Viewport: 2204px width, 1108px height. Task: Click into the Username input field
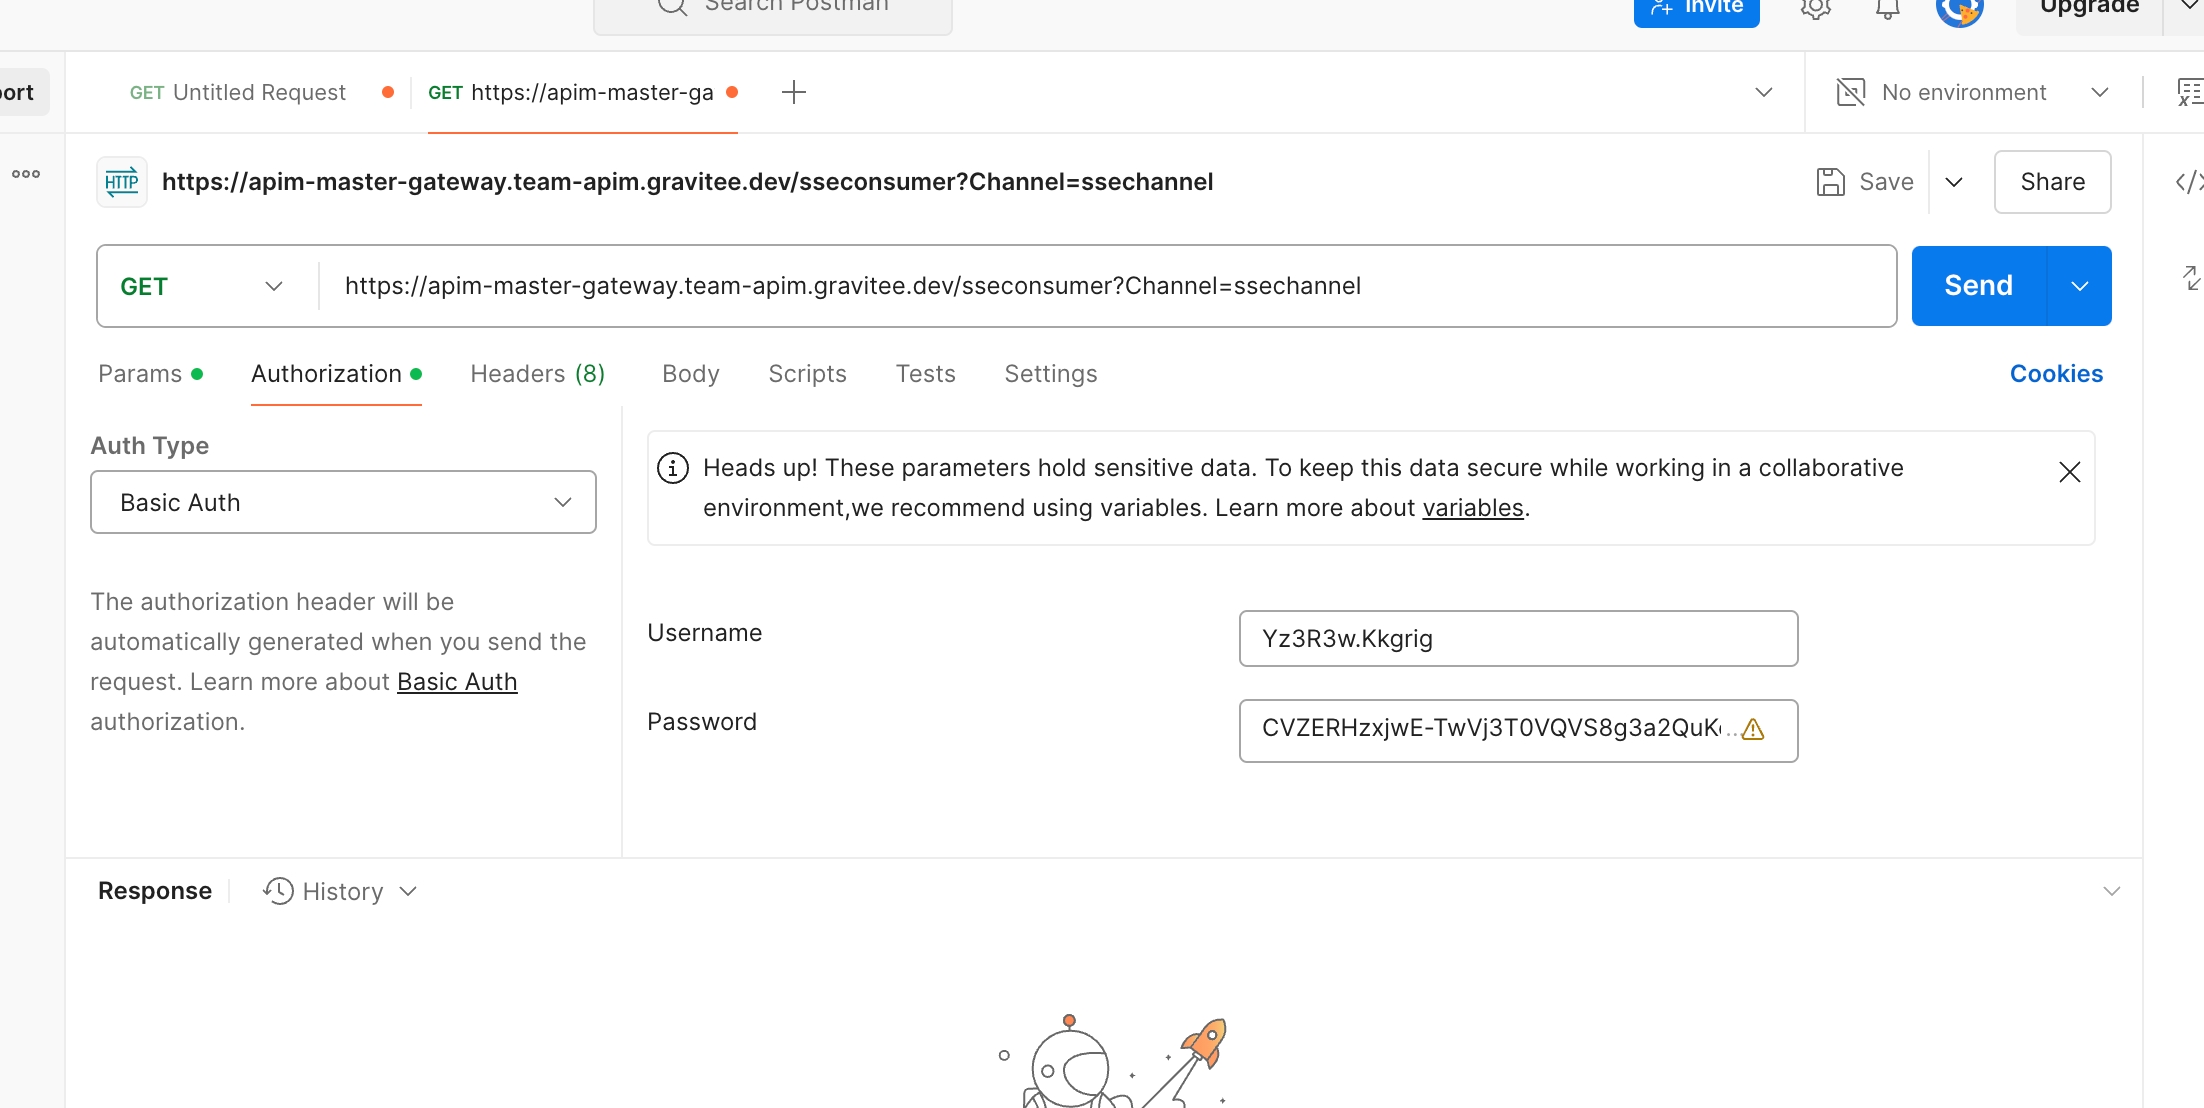tap(1518, 639)
